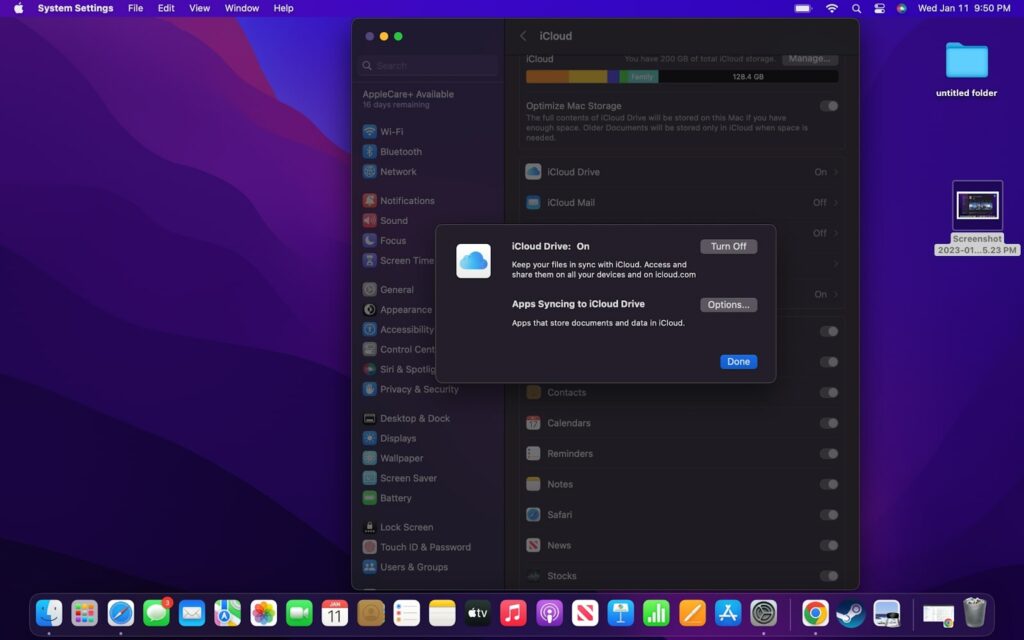Launch Music from the Dock
The height and width of the screenshot is (640, 1024).
[513, 613]
